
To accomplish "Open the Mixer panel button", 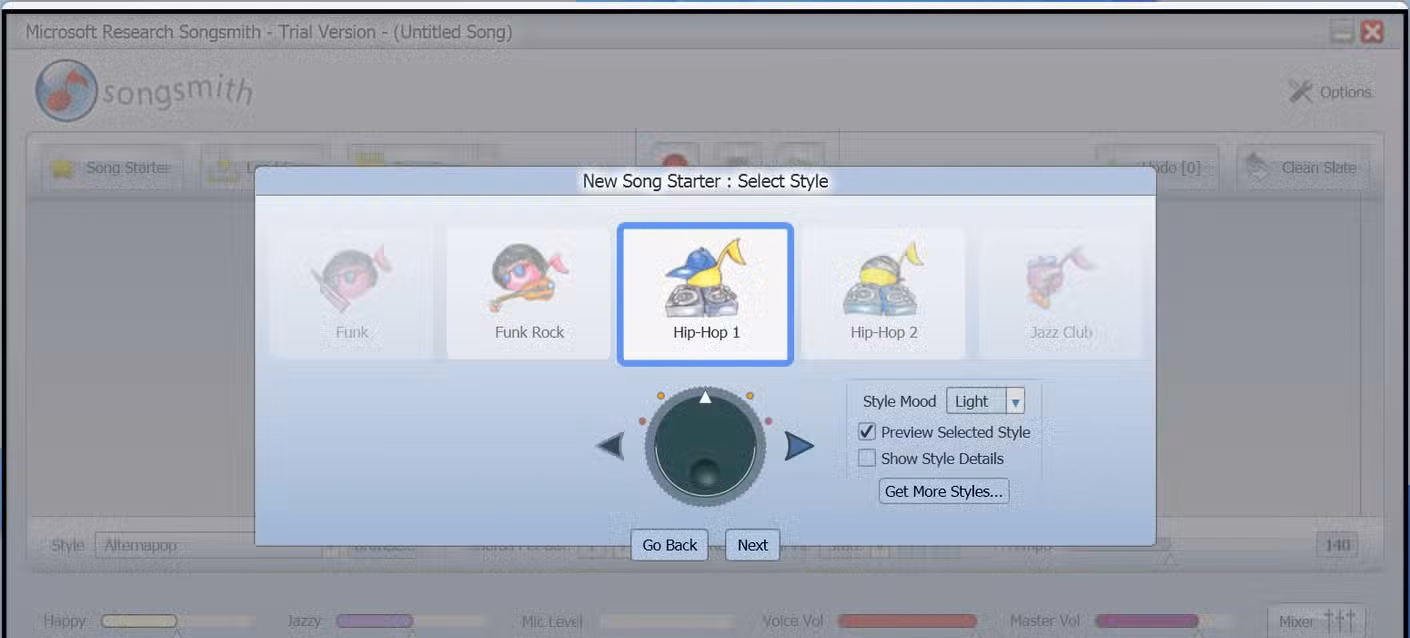I will pos(1316,621).
